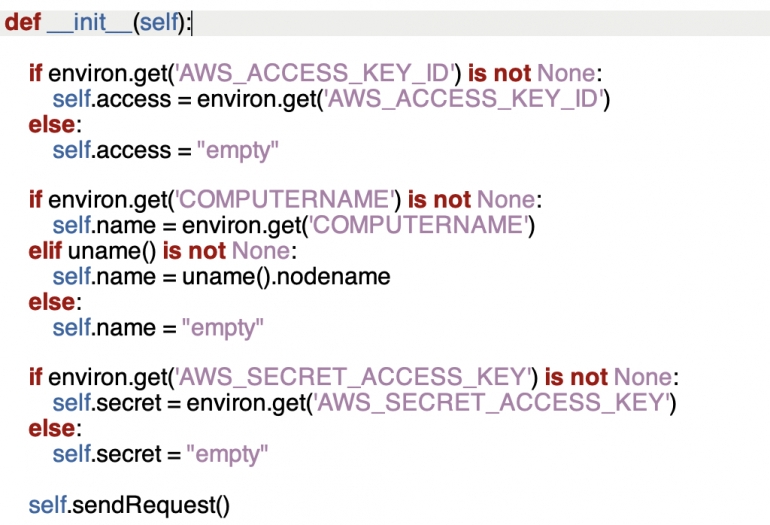Click the else keyword above self.name = "empty"

click(x=50, y=301)
